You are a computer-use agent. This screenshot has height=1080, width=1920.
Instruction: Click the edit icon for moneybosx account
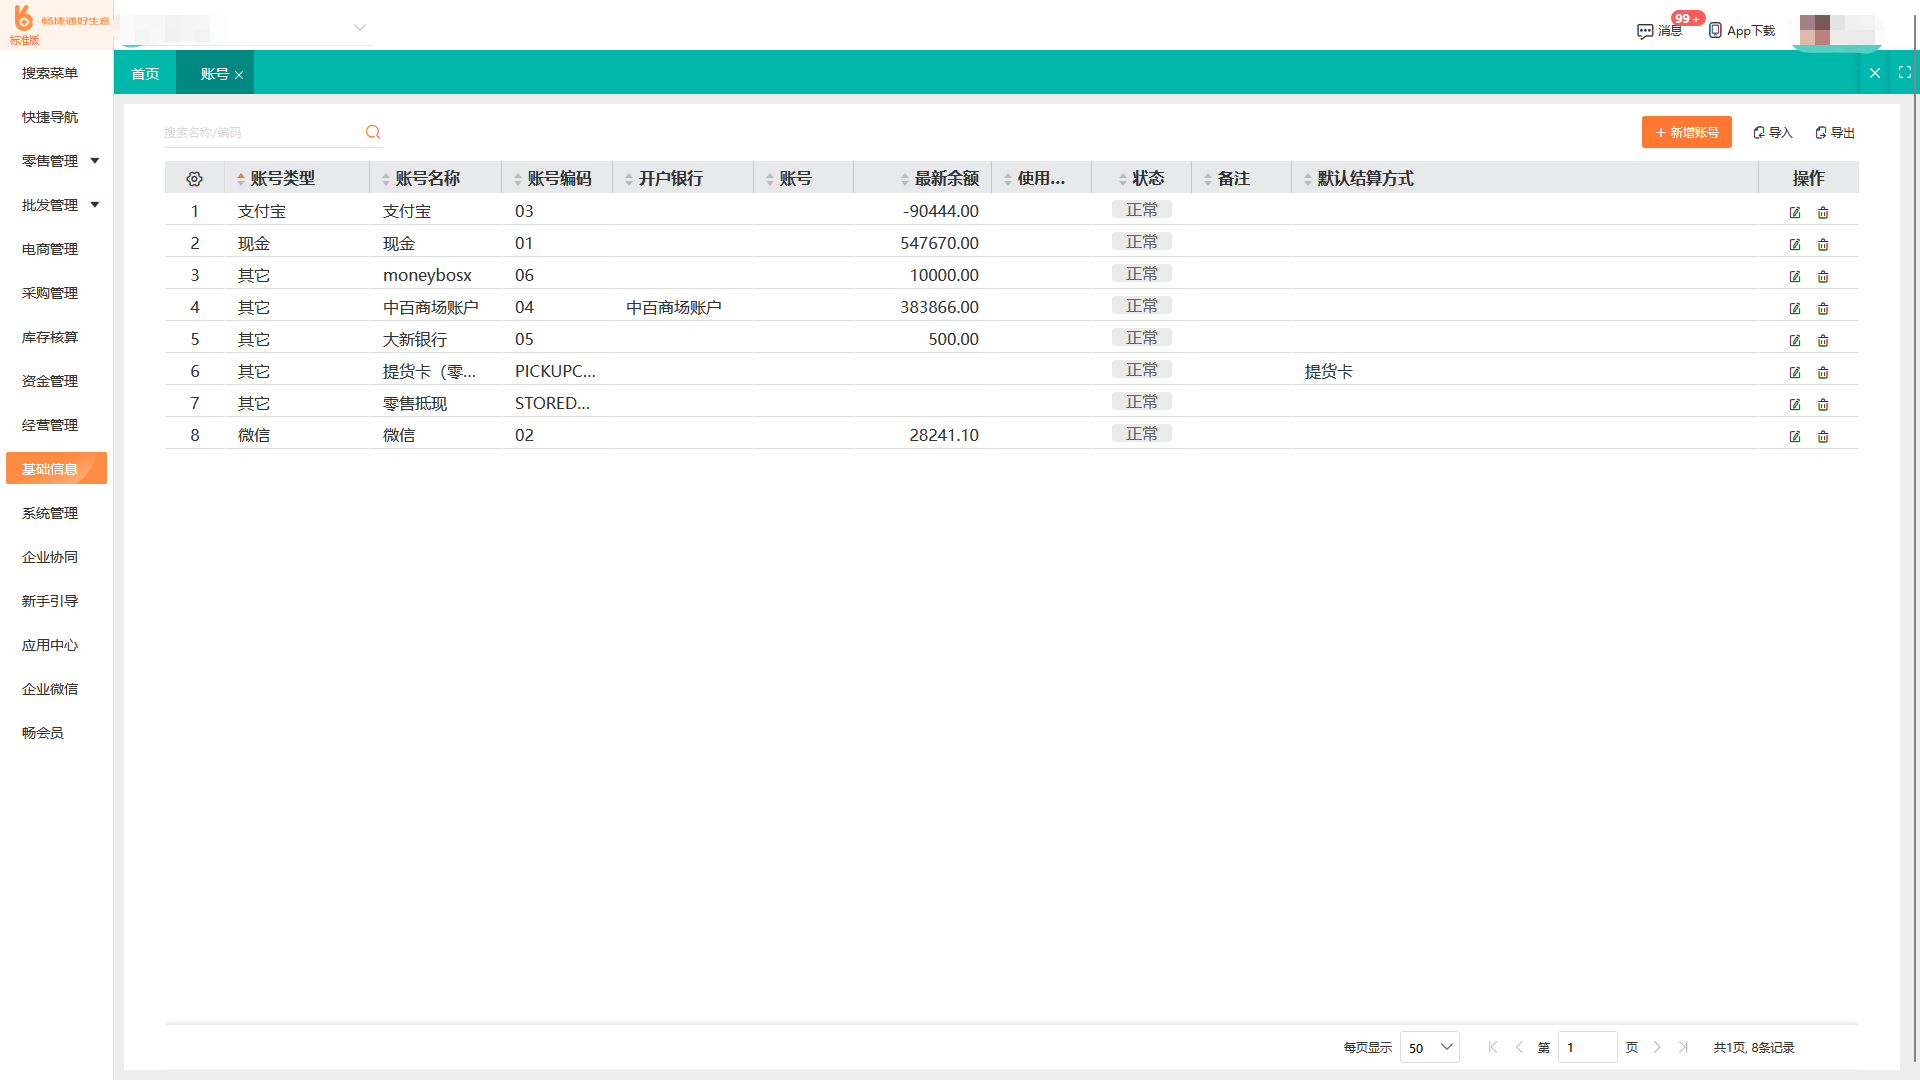[x=1795, y=274]
